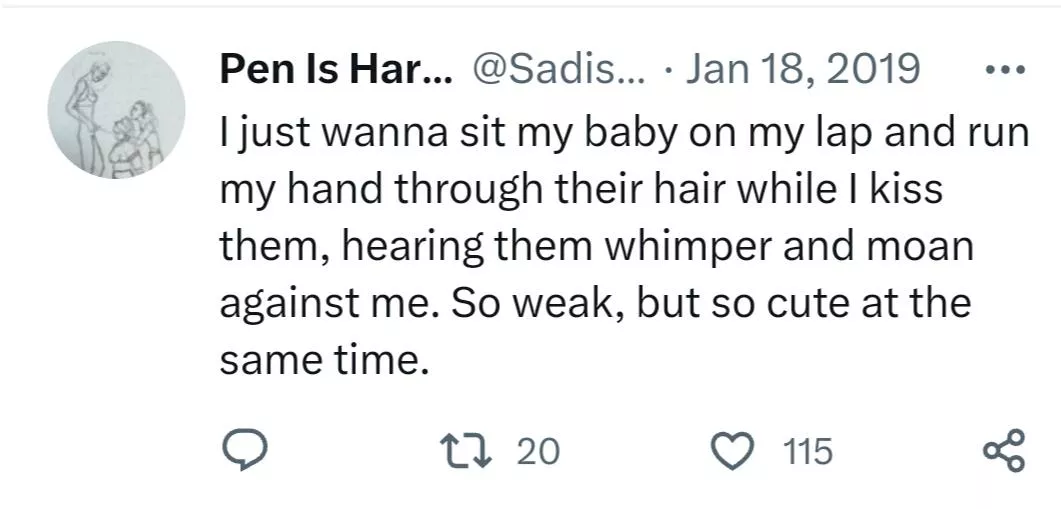The height and width of the screenshot is (509, 1061).
Task: Expand sharing choices via the connected-dots icon
Action: pyautogui.click(x=1003, y=451)
